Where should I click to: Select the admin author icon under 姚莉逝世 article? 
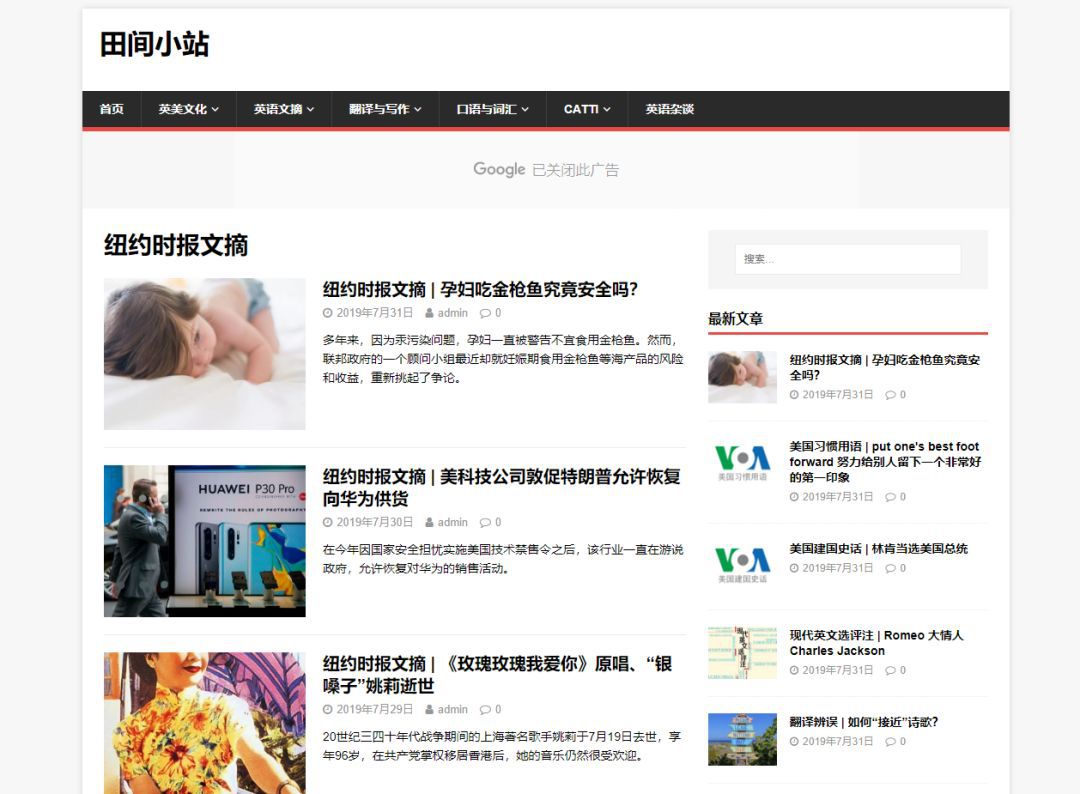point(427,709)
